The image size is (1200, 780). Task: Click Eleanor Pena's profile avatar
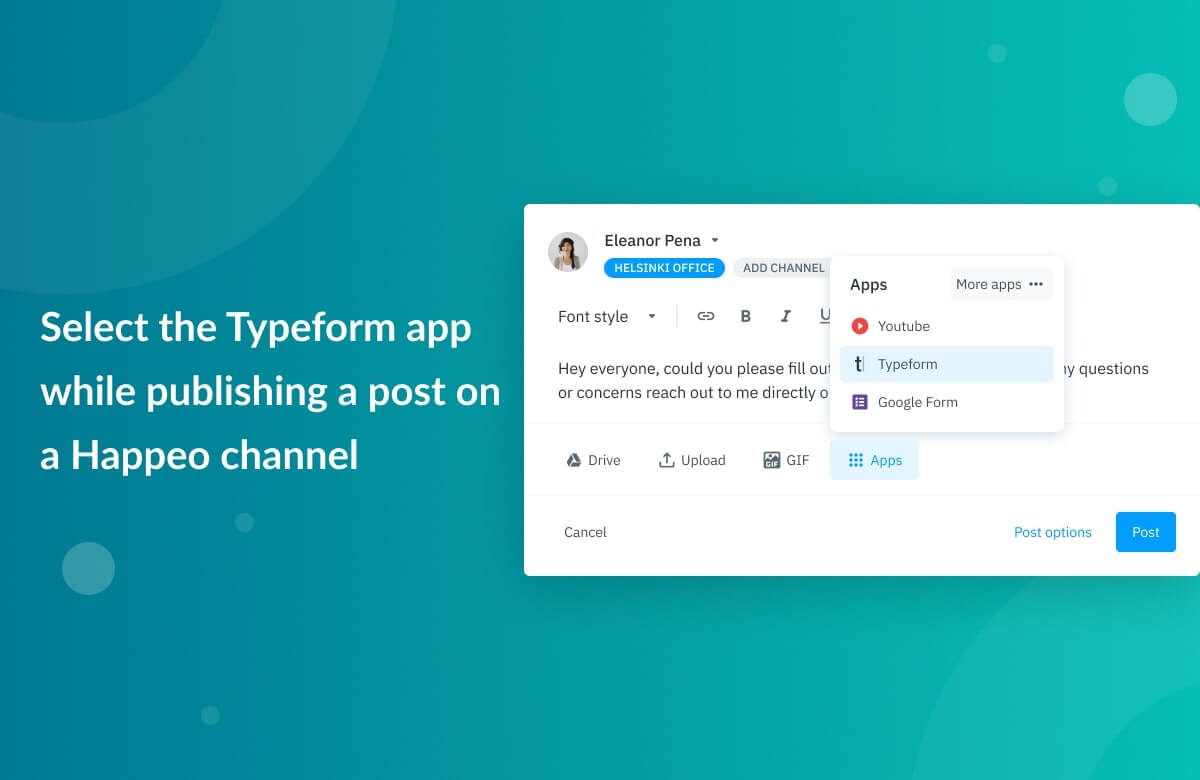(568, 252)
